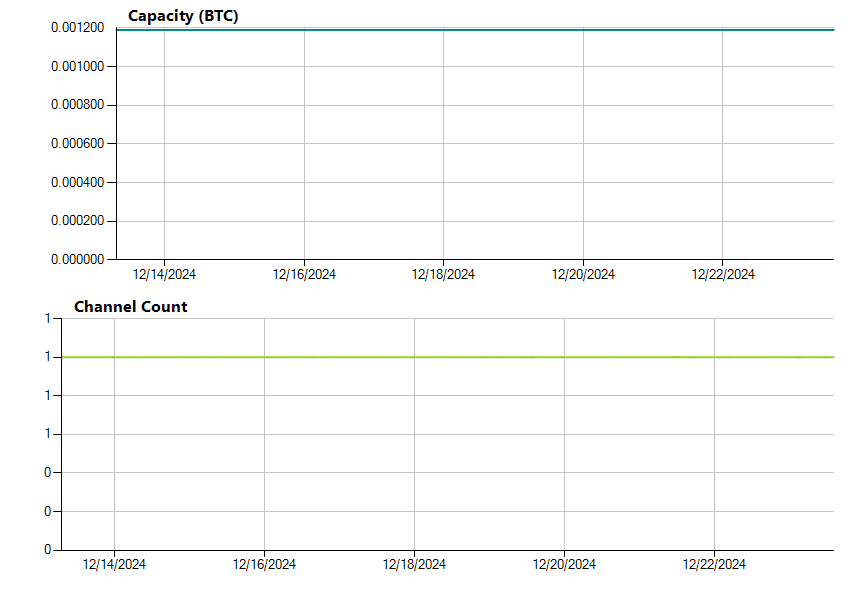Click 12/22/2024 under the Capacity chart
860x600 pixels.
tap(723, 274)
